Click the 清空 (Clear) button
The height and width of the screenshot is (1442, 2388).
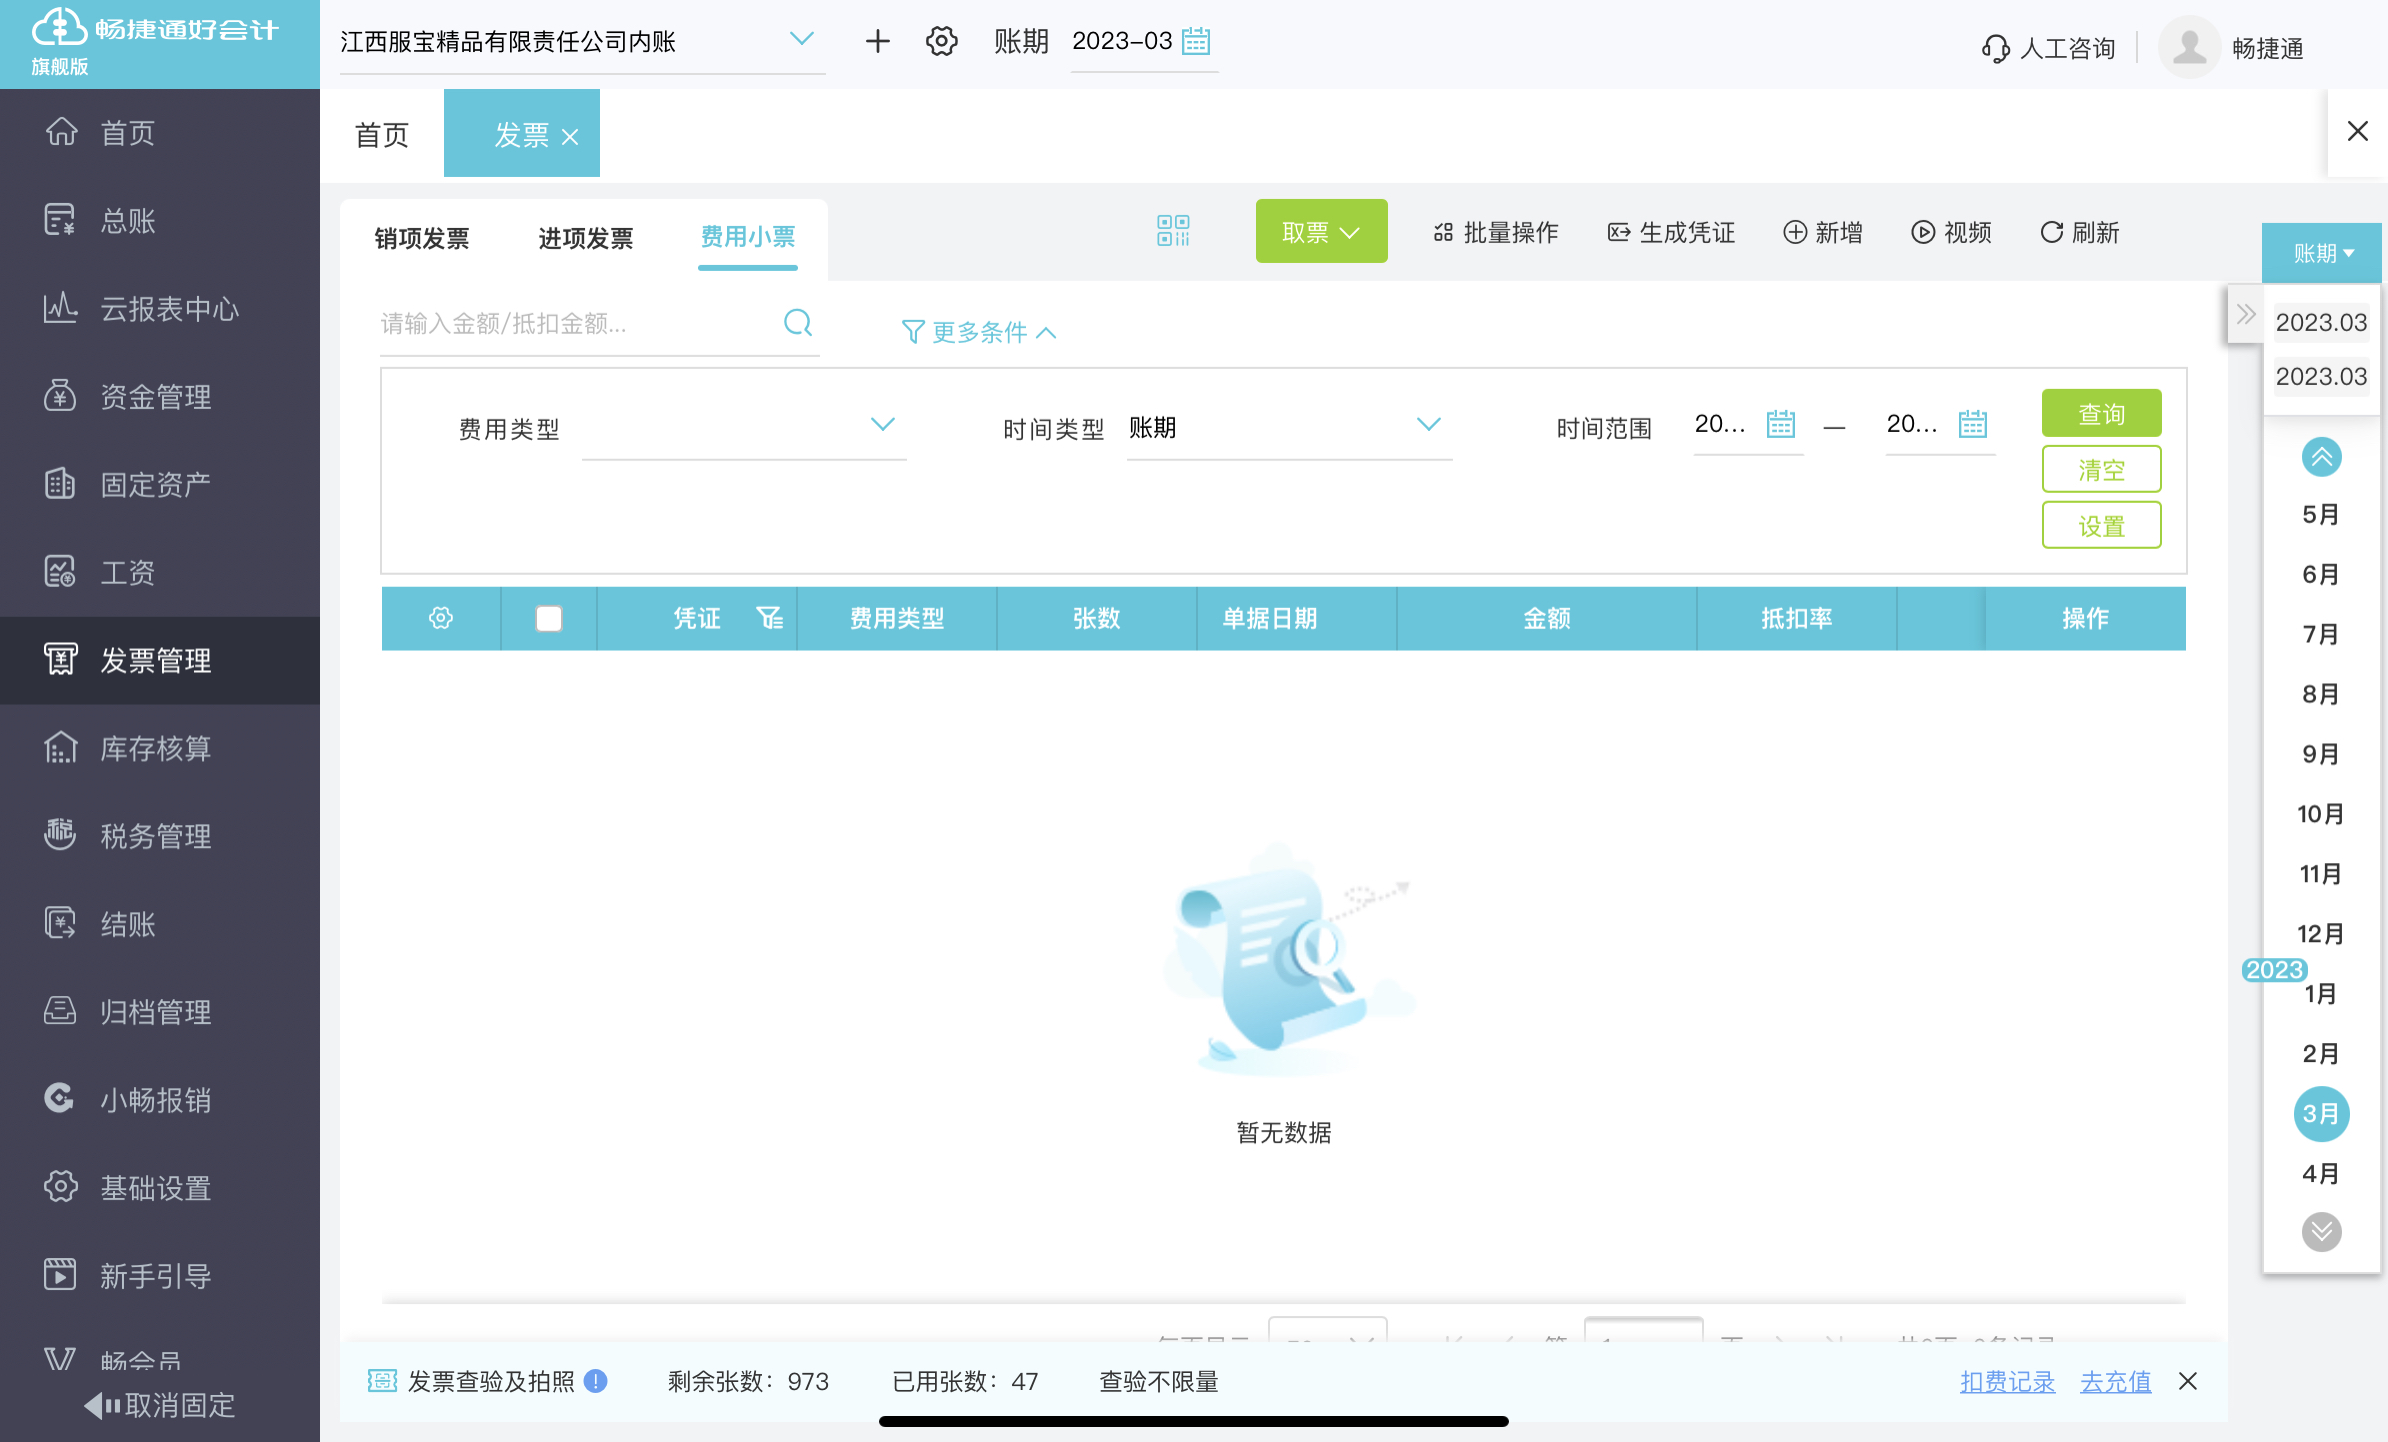pos(2101,469)
